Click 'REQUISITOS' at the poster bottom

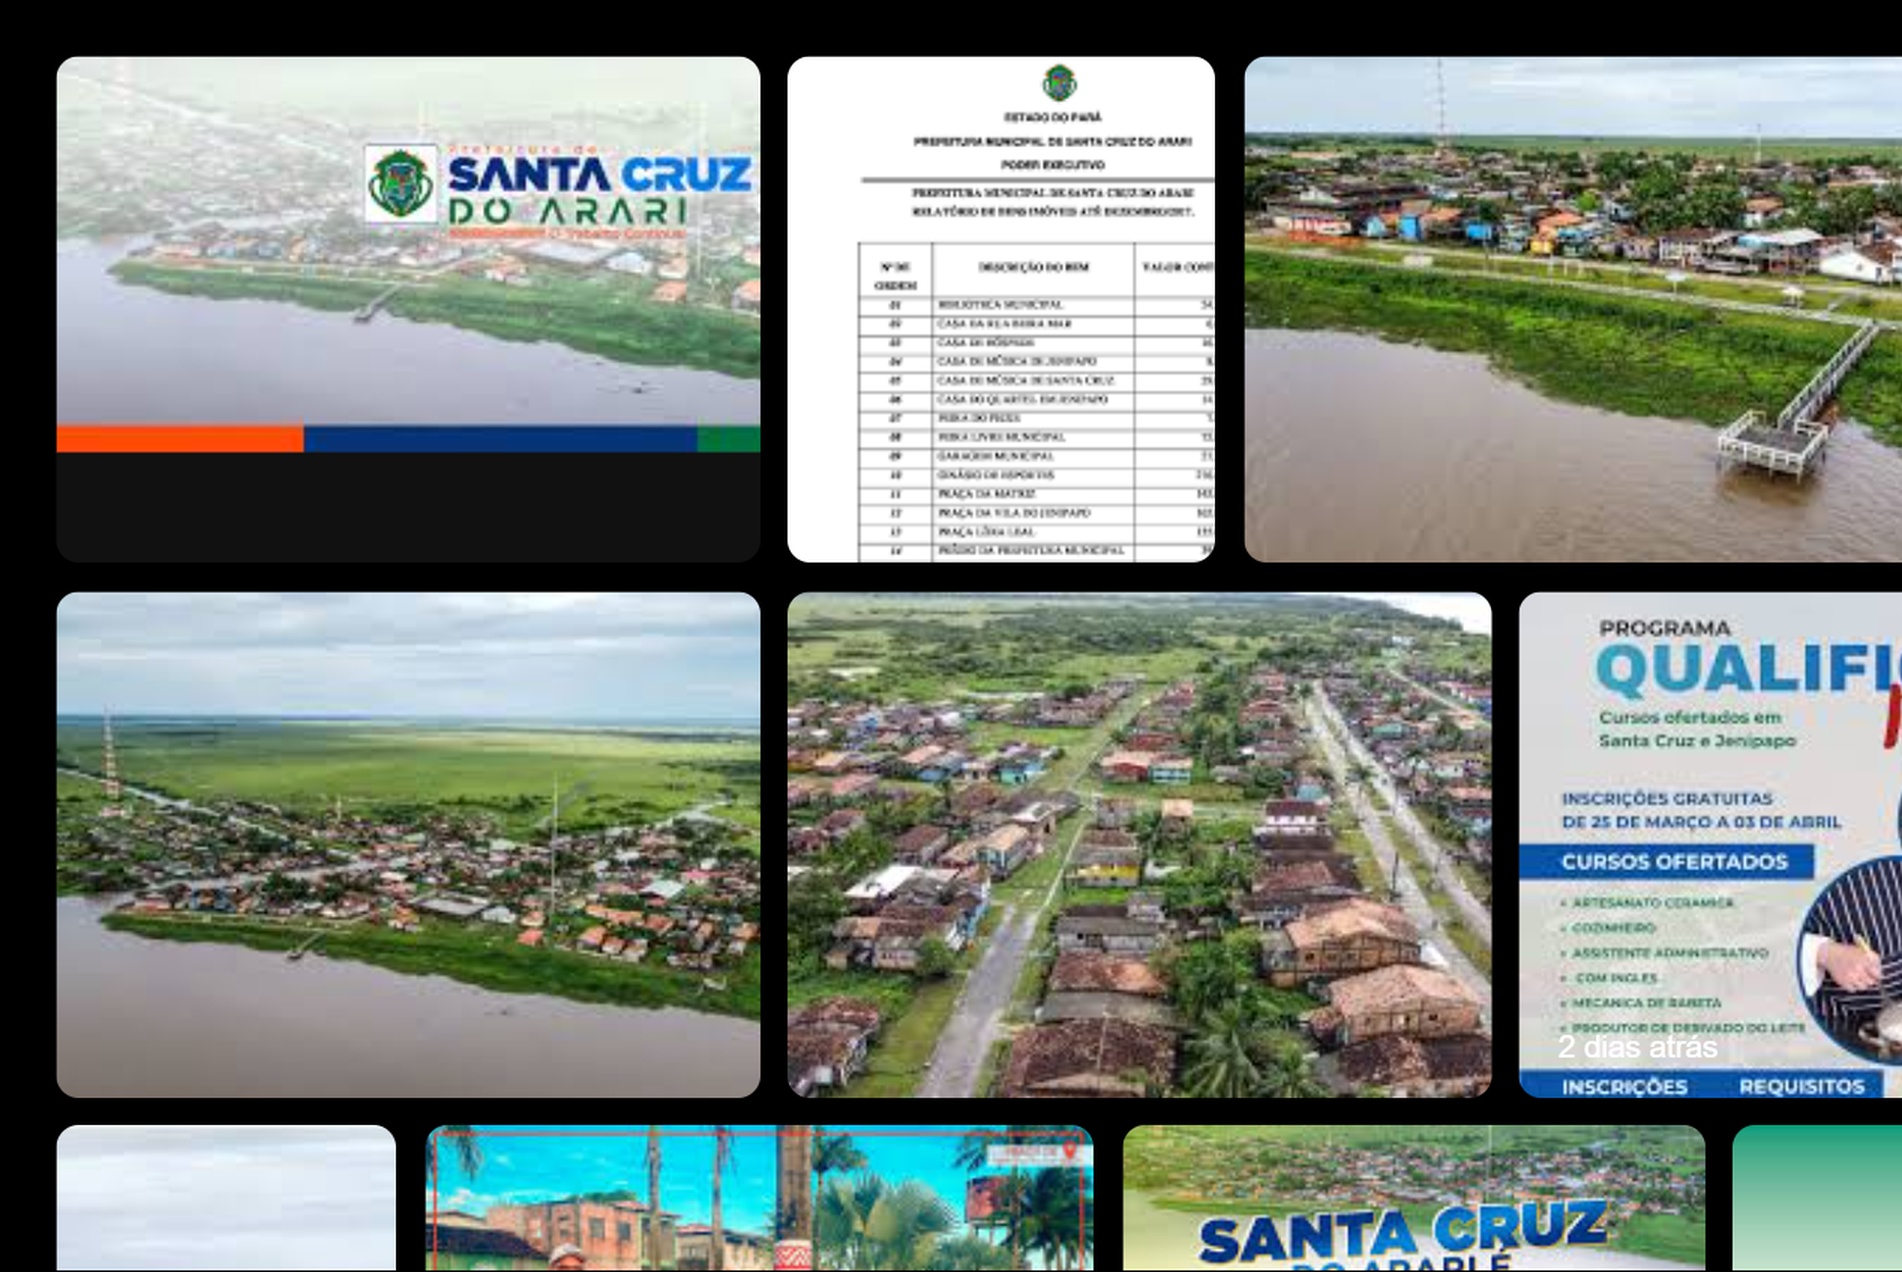tap(1801, 1086)
